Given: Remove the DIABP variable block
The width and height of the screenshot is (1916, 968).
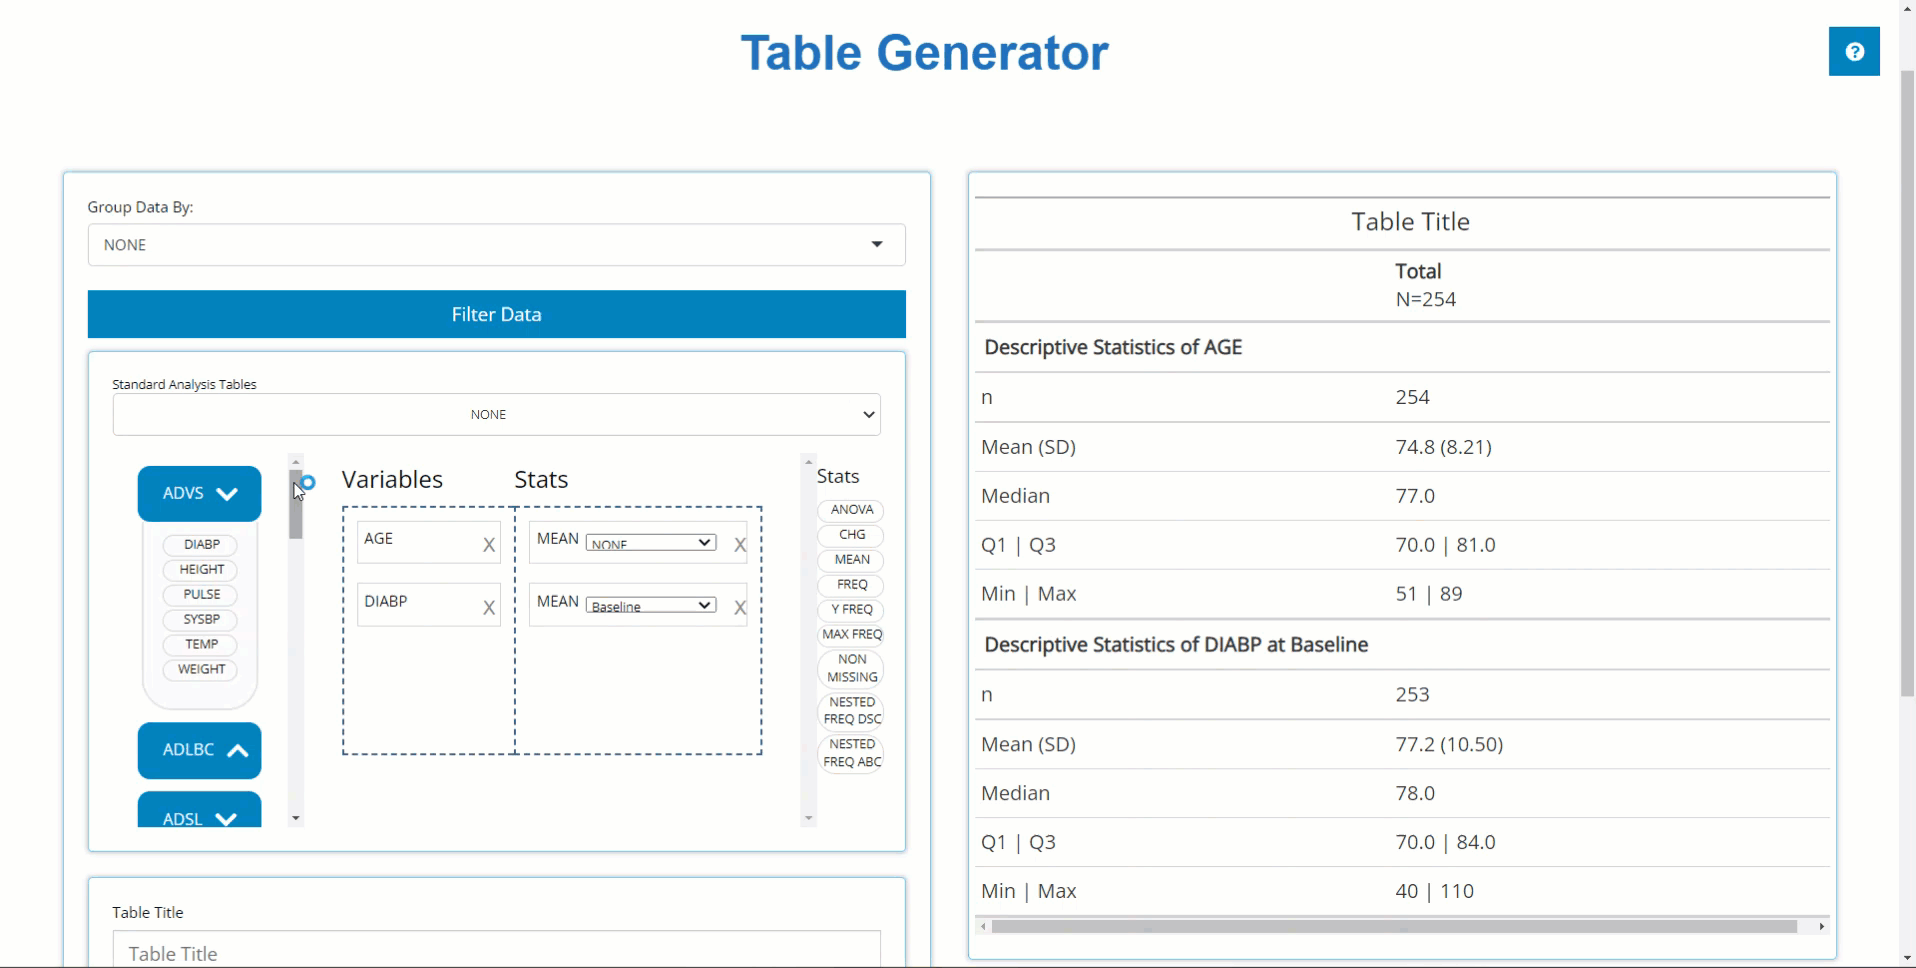Looking at the screenshot, I should click(x=489, y=608).
